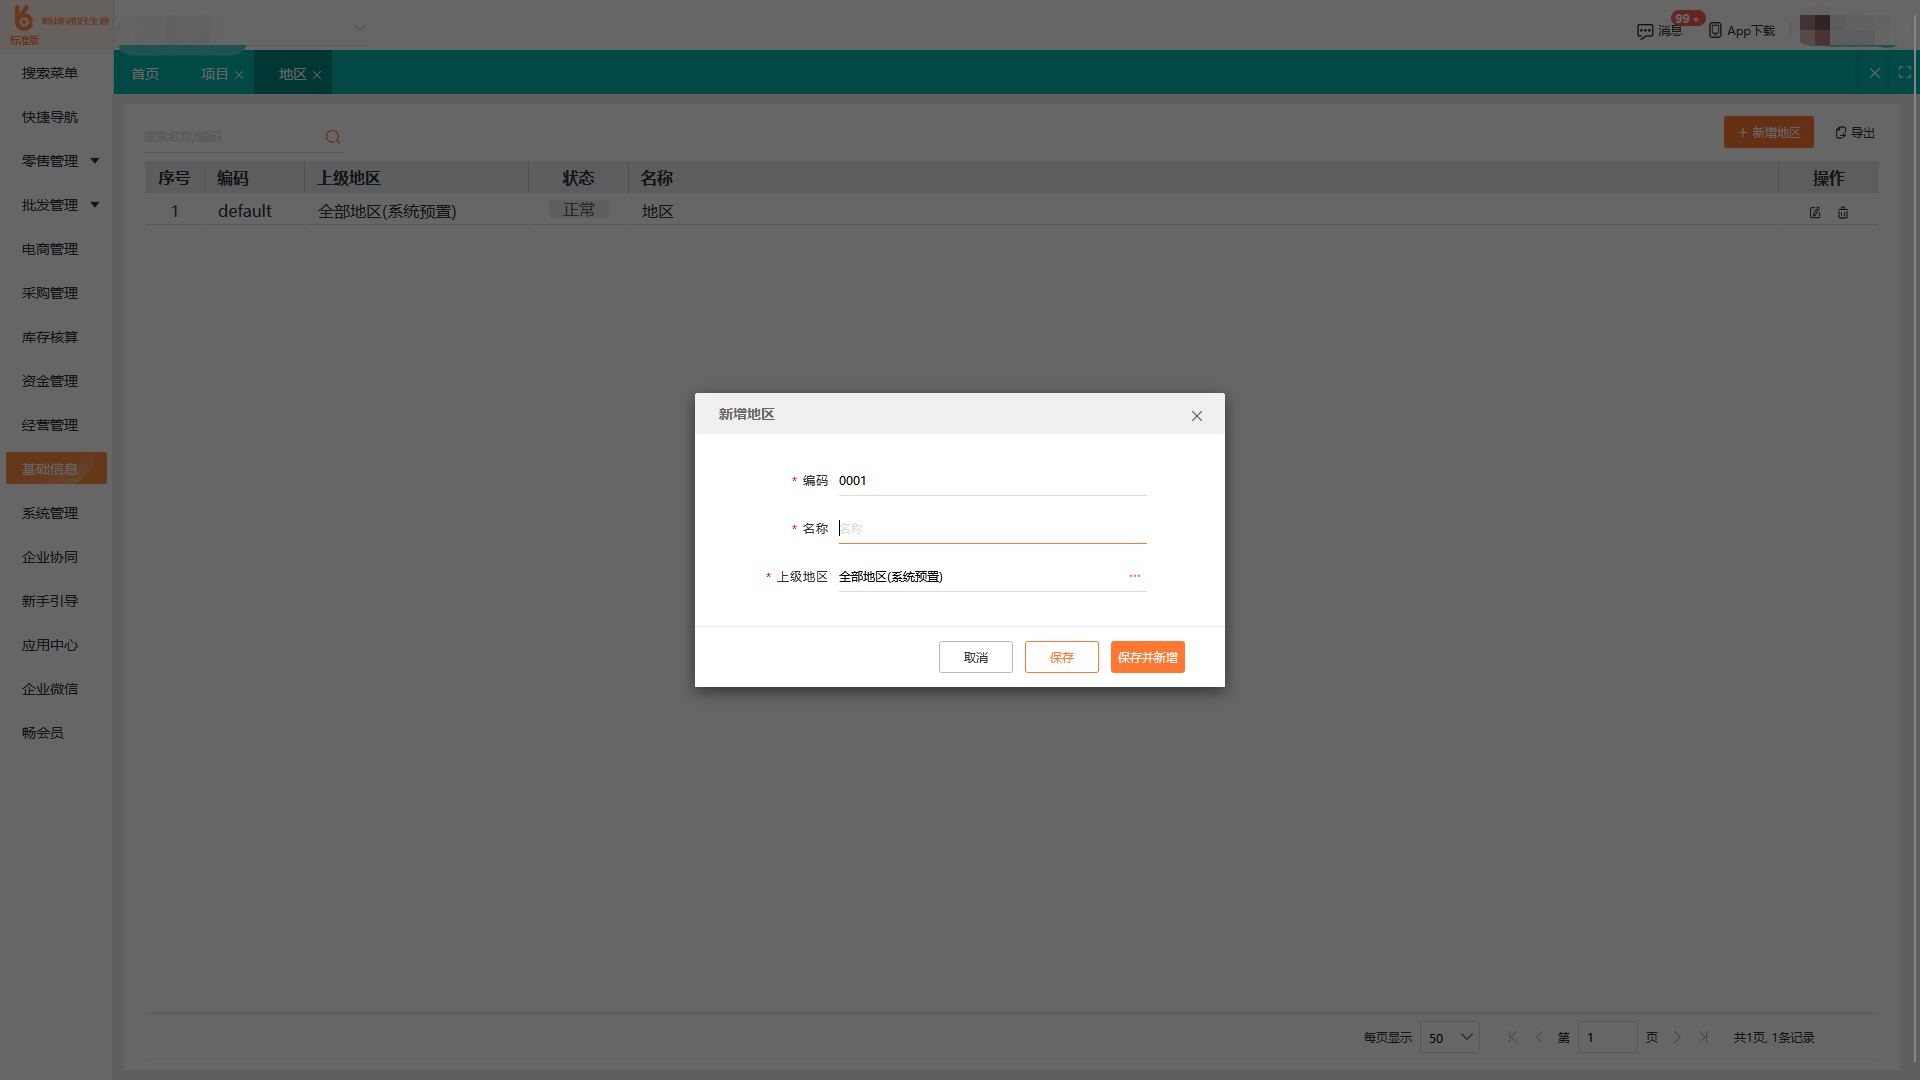Click the next page navigation icon
The width and height of the screenshot is (1920, 1080).
coord(1677,1036)
